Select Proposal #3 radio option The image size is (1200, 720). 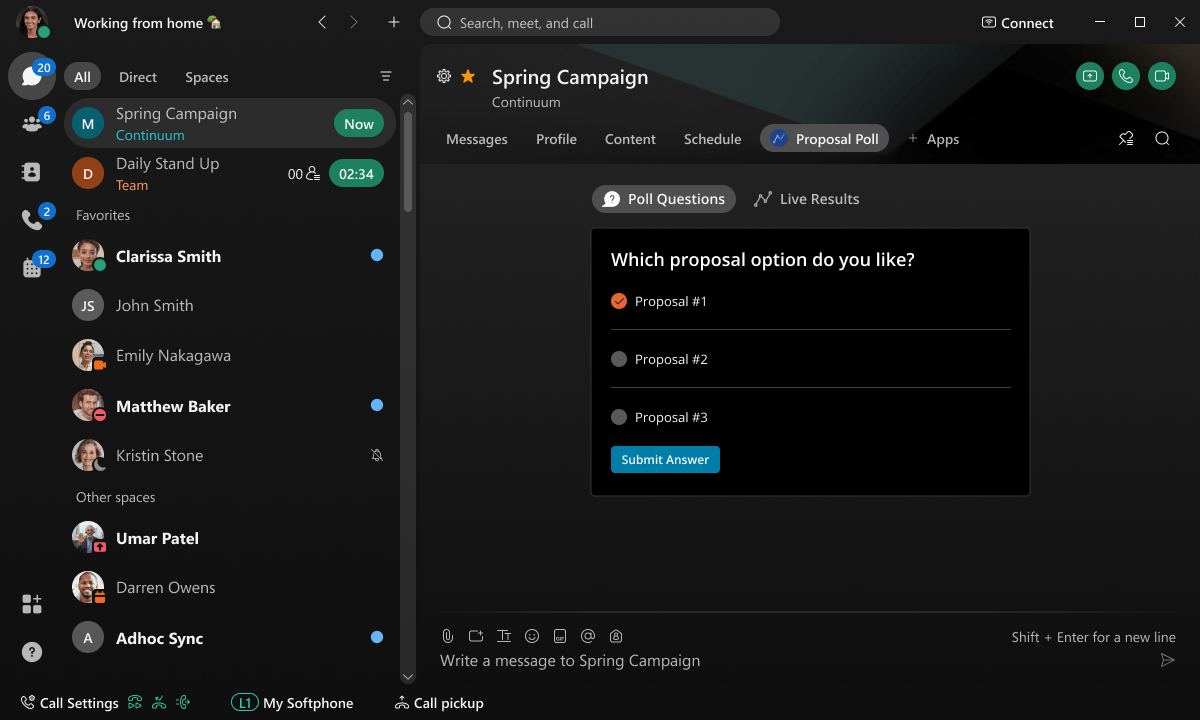click(619, 417)
